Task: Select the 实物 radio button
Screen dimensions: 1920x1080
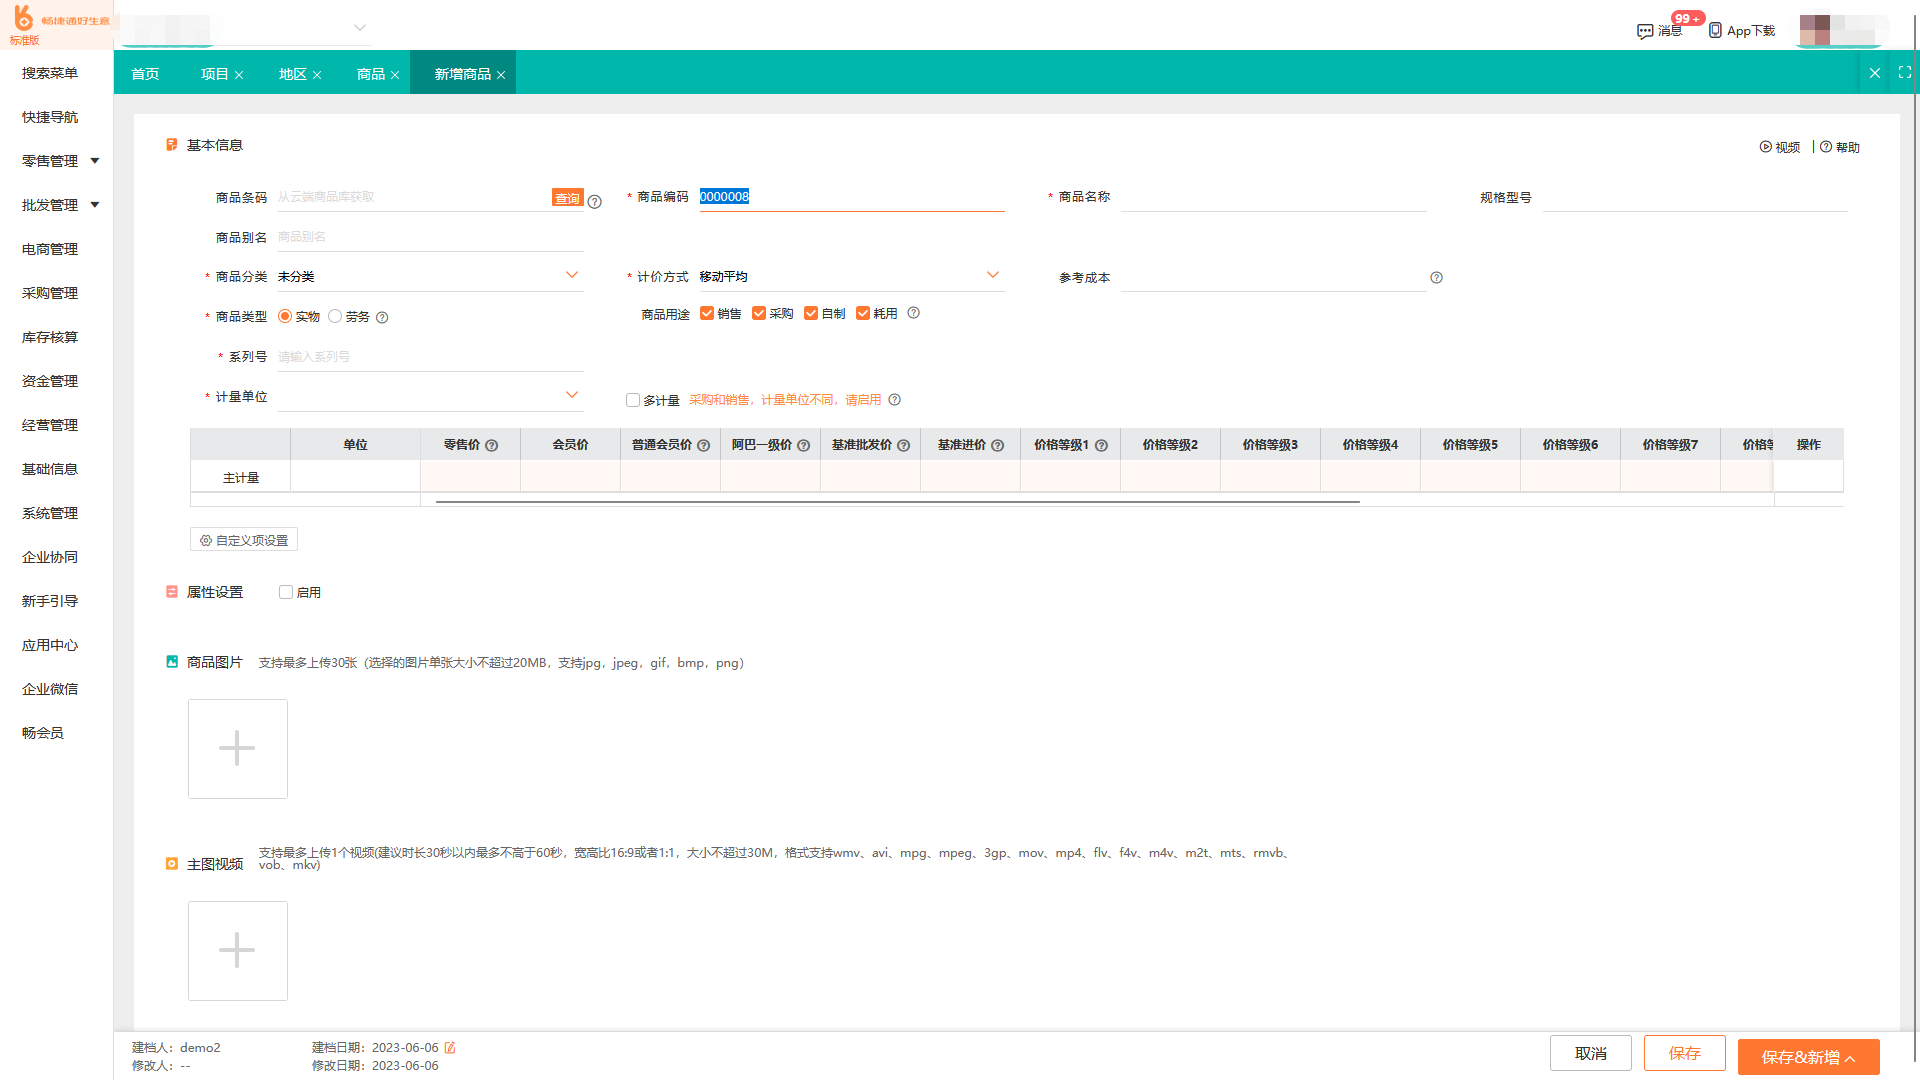Action: coord(286,316)
